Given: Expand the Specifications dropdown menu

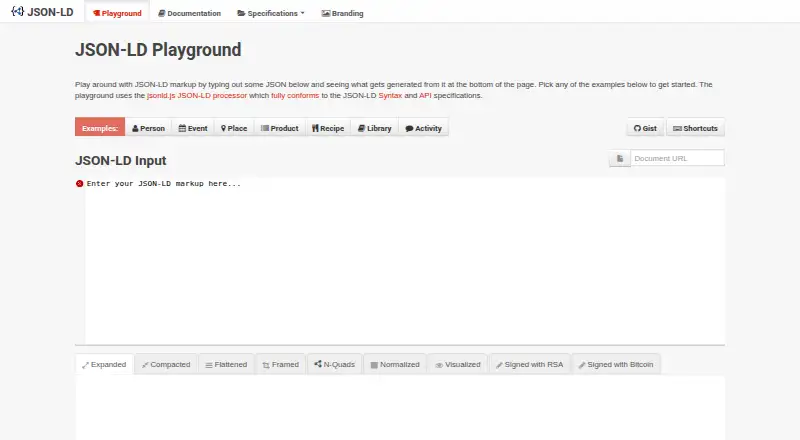Looking at the screenshot, I should 270,13.
